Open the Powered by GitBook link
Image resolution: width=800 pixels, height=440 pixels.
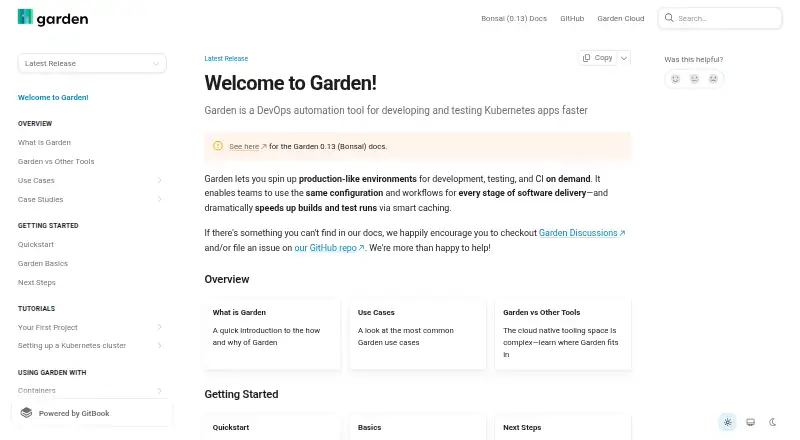coord(92,413)
